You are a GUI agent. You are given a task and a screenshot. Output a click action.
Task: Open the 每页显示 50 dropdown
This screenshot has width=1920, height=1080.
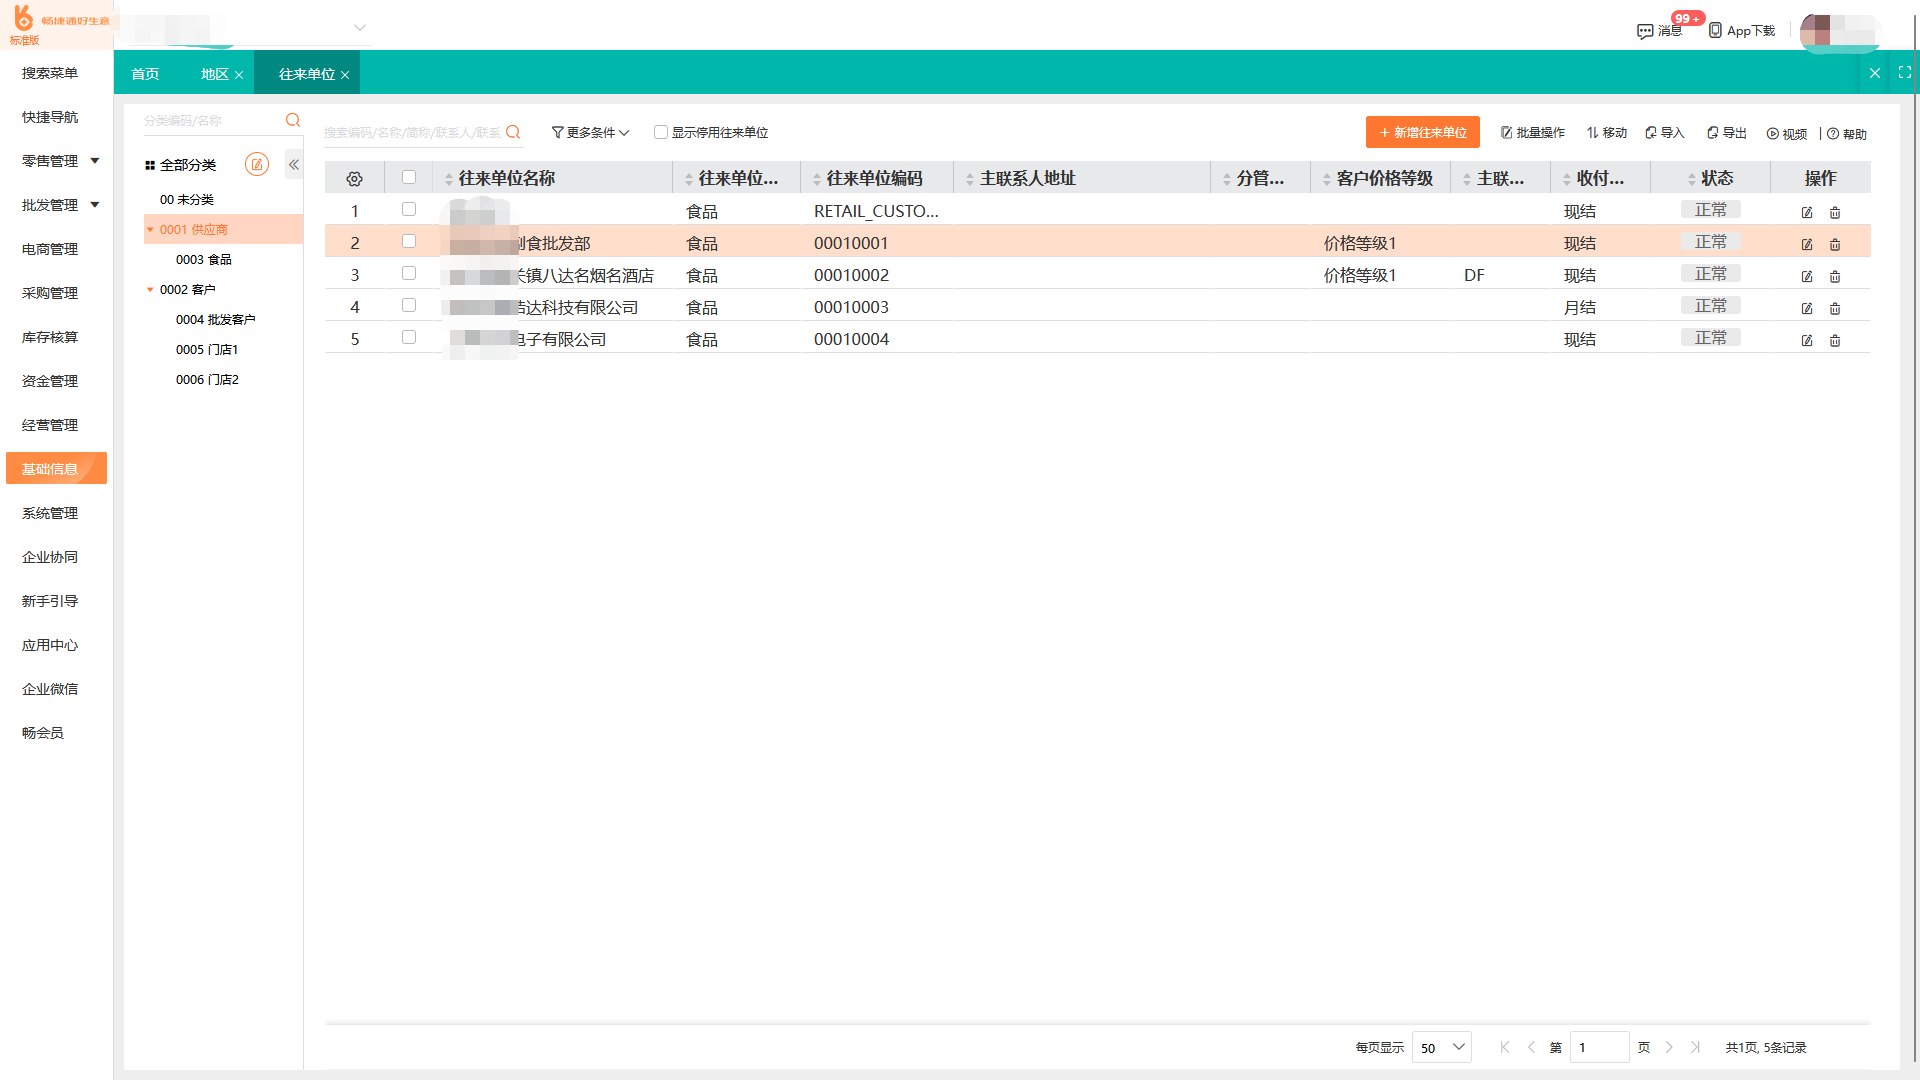1440,1048
